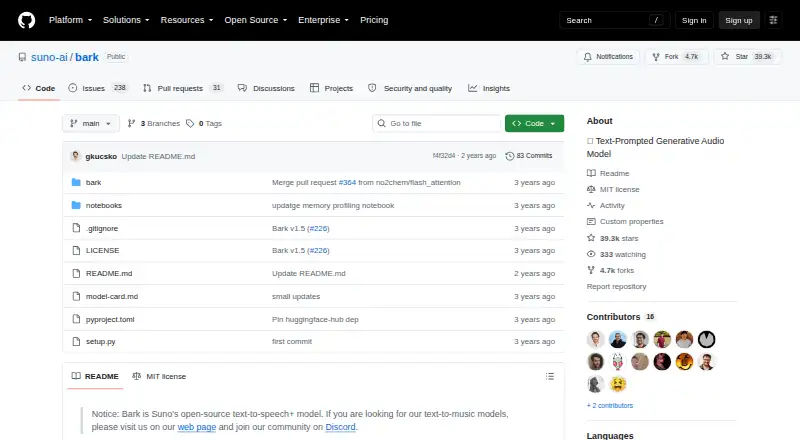800x440 pixels.
Task: Open MIT license link in About
Action: (x=613, y=189)
